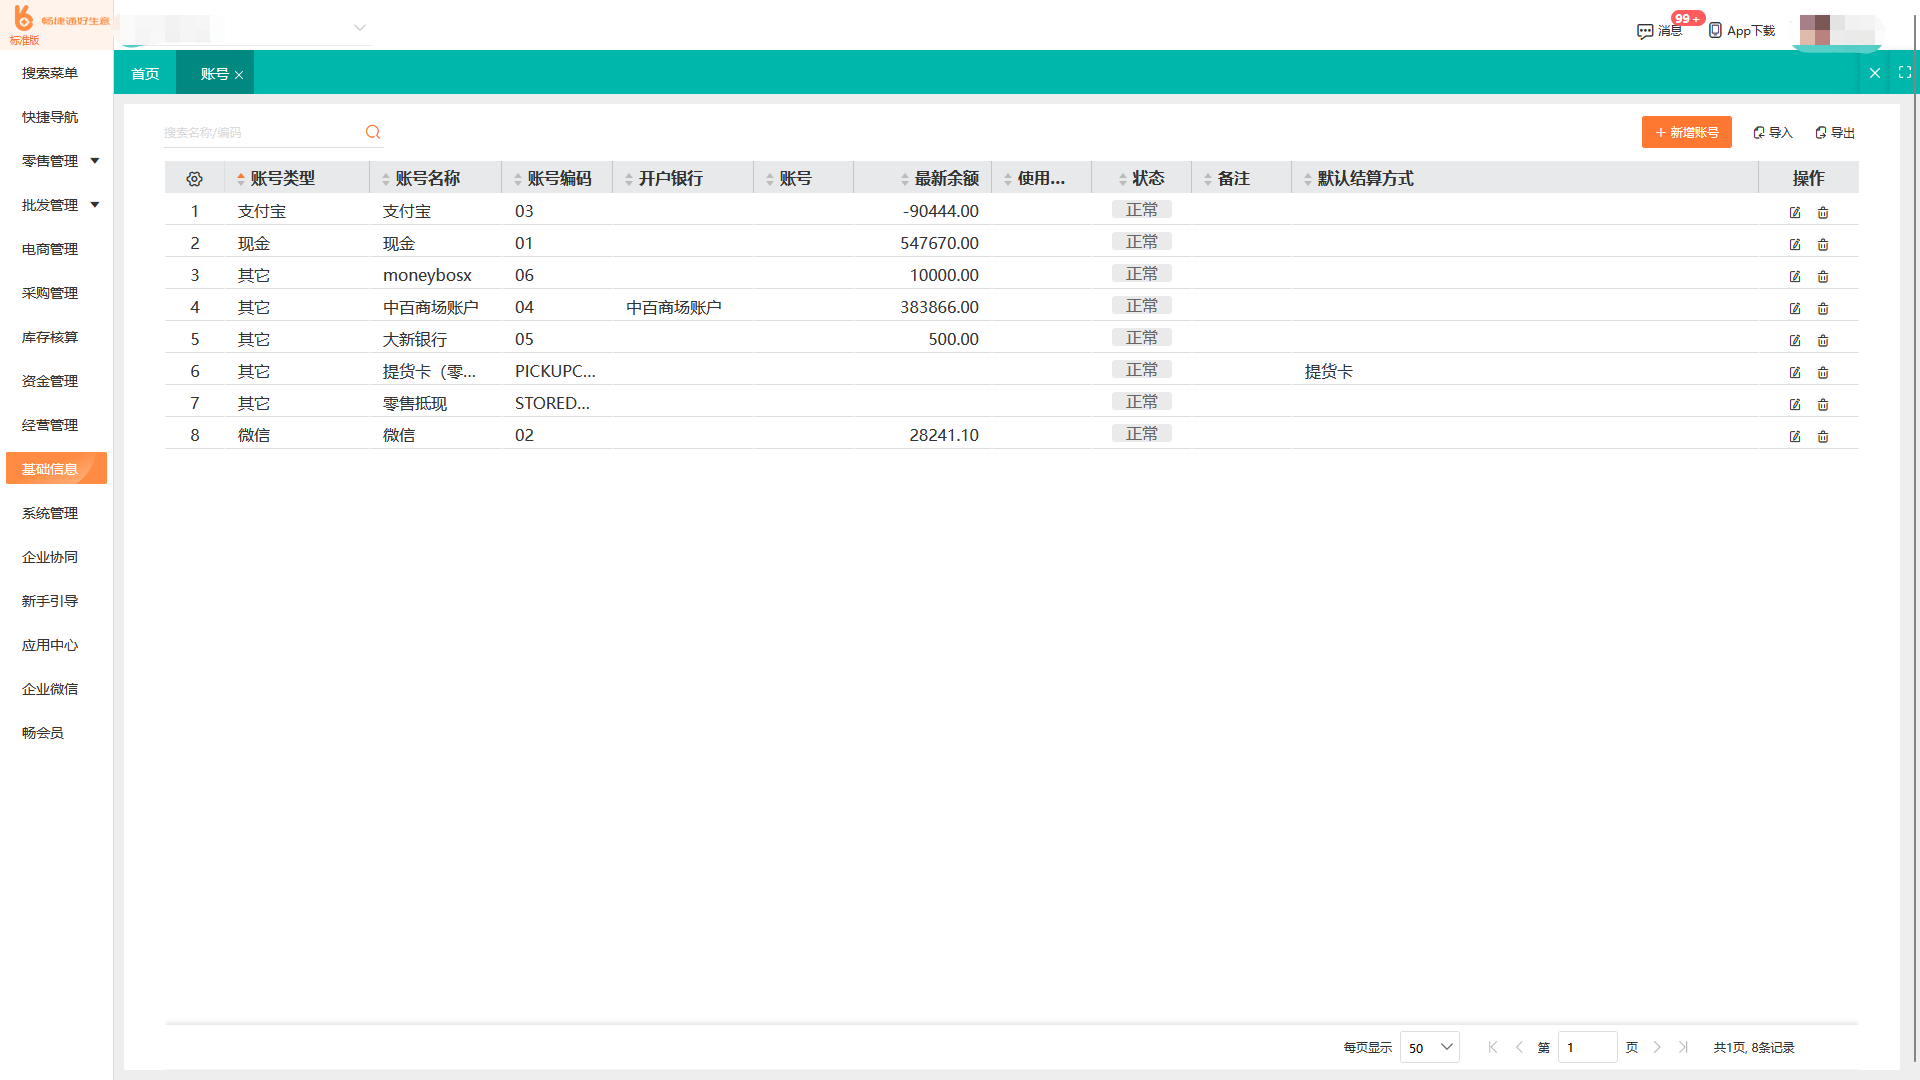
Task: Click the edit icon for 微信 account
Action: point(1795,435)
